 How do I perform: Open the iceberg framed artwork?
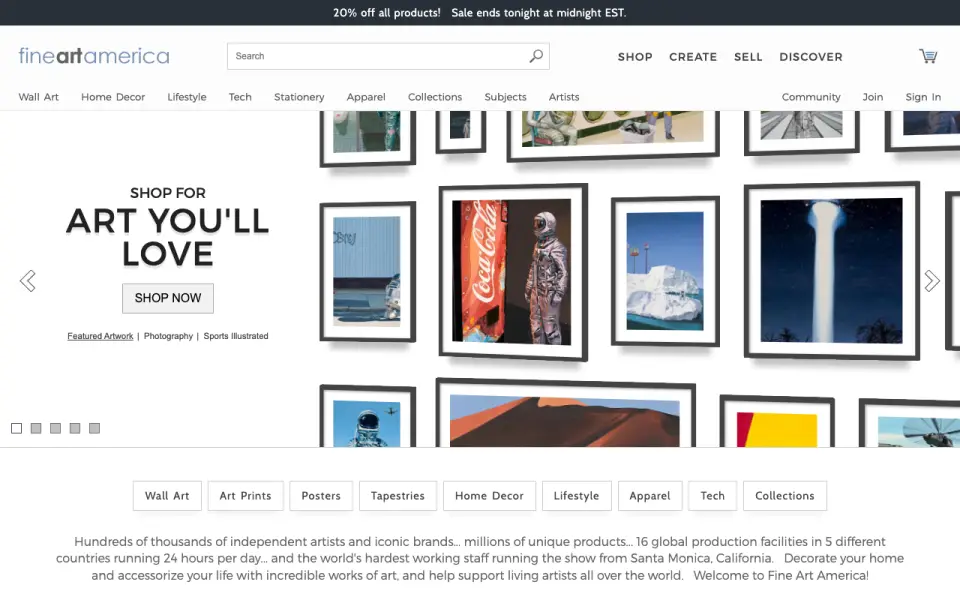coord(666,271)
